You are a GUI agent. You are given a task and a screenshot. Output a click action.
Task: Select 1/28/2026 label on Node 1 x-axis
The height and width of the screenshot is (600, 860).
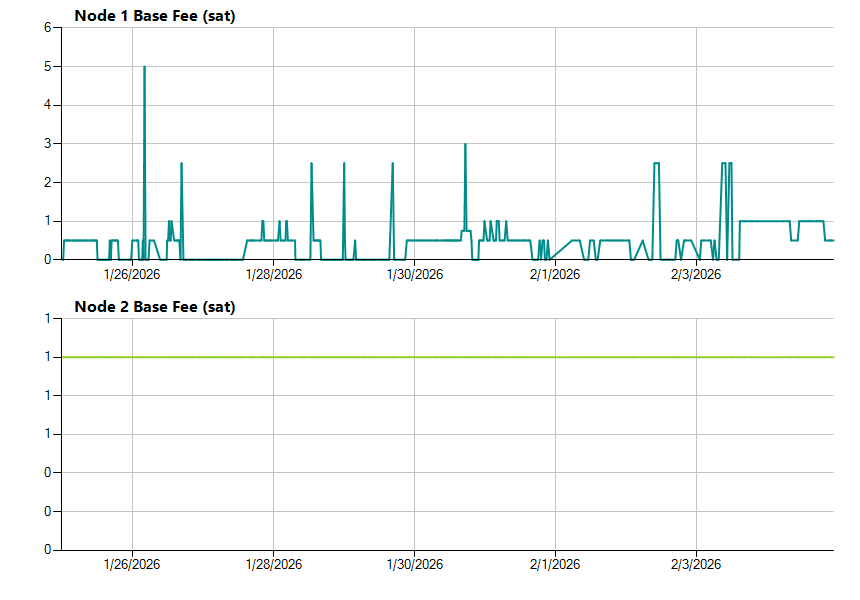[274, 274]
